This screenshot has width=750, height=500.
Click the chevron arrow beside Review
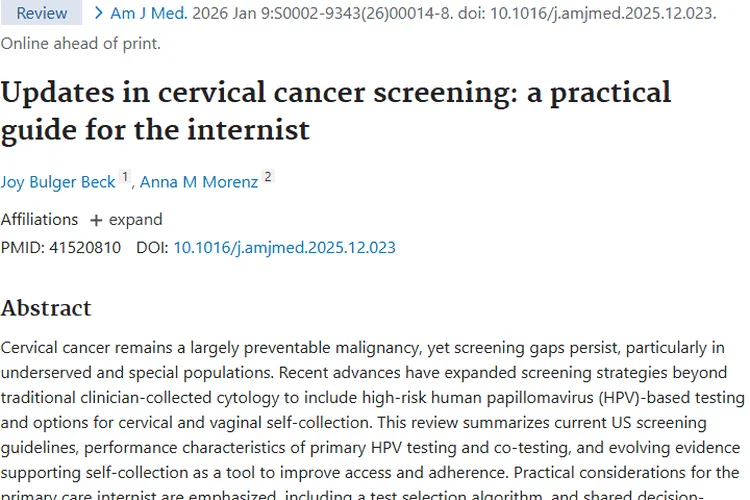click(99, 13)
